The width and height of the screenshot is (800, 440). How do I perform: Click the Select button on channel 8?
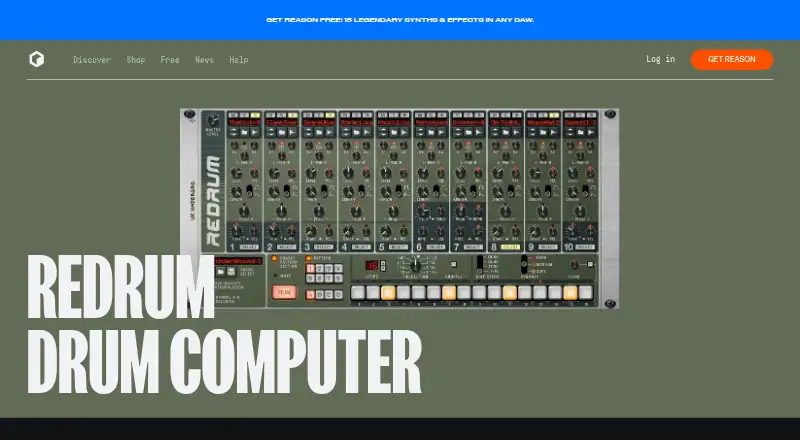point(511,247)
